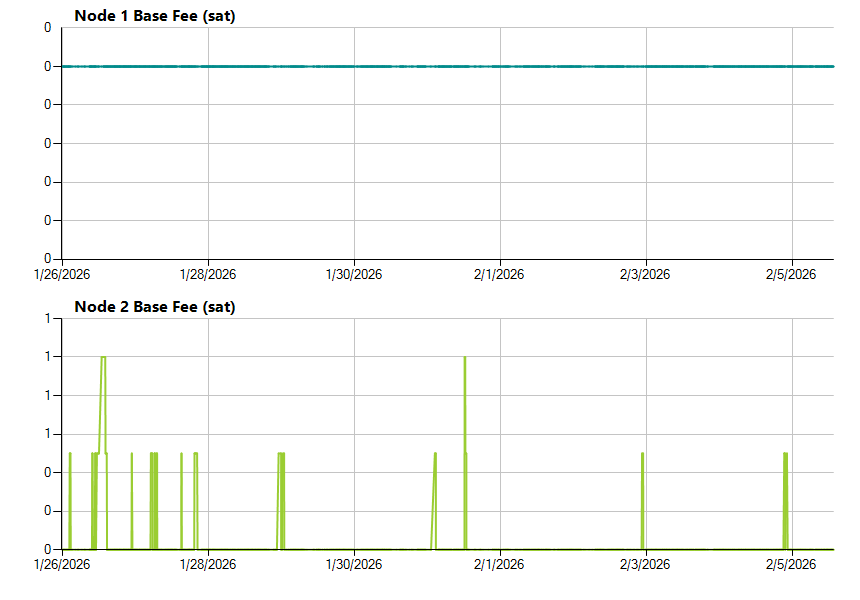Select 1/28/2026 label on Node 1 axis

pyautogui.click(x=208, y=273)
